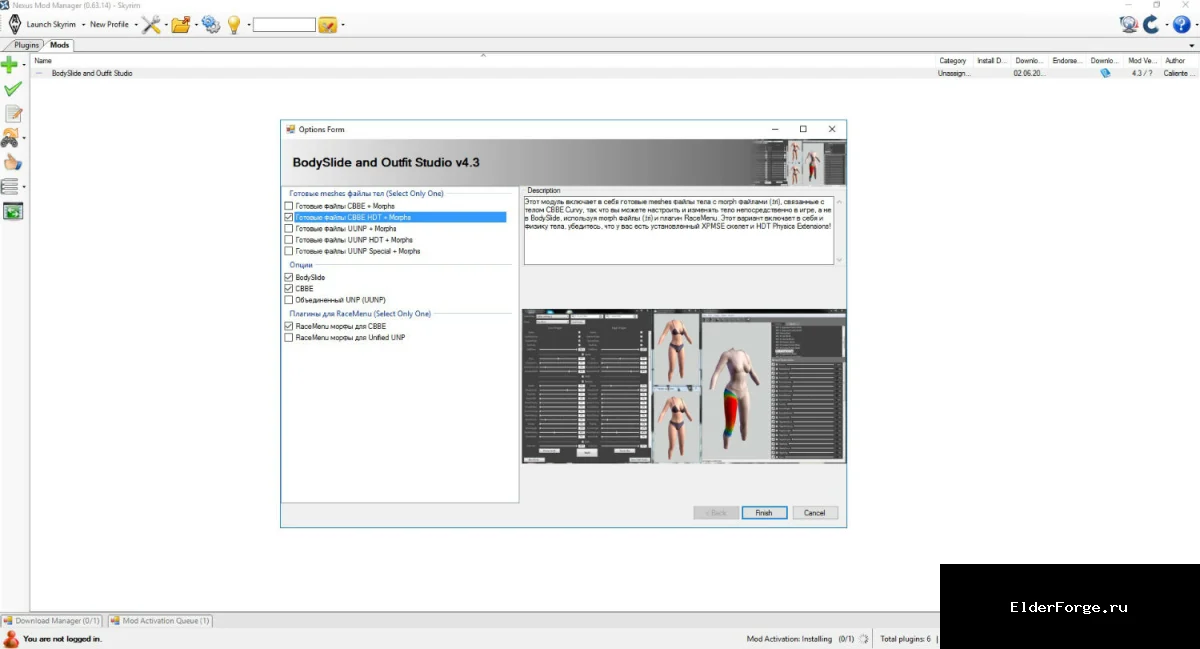Open settings with the blue gear icon

coord(210,25)
